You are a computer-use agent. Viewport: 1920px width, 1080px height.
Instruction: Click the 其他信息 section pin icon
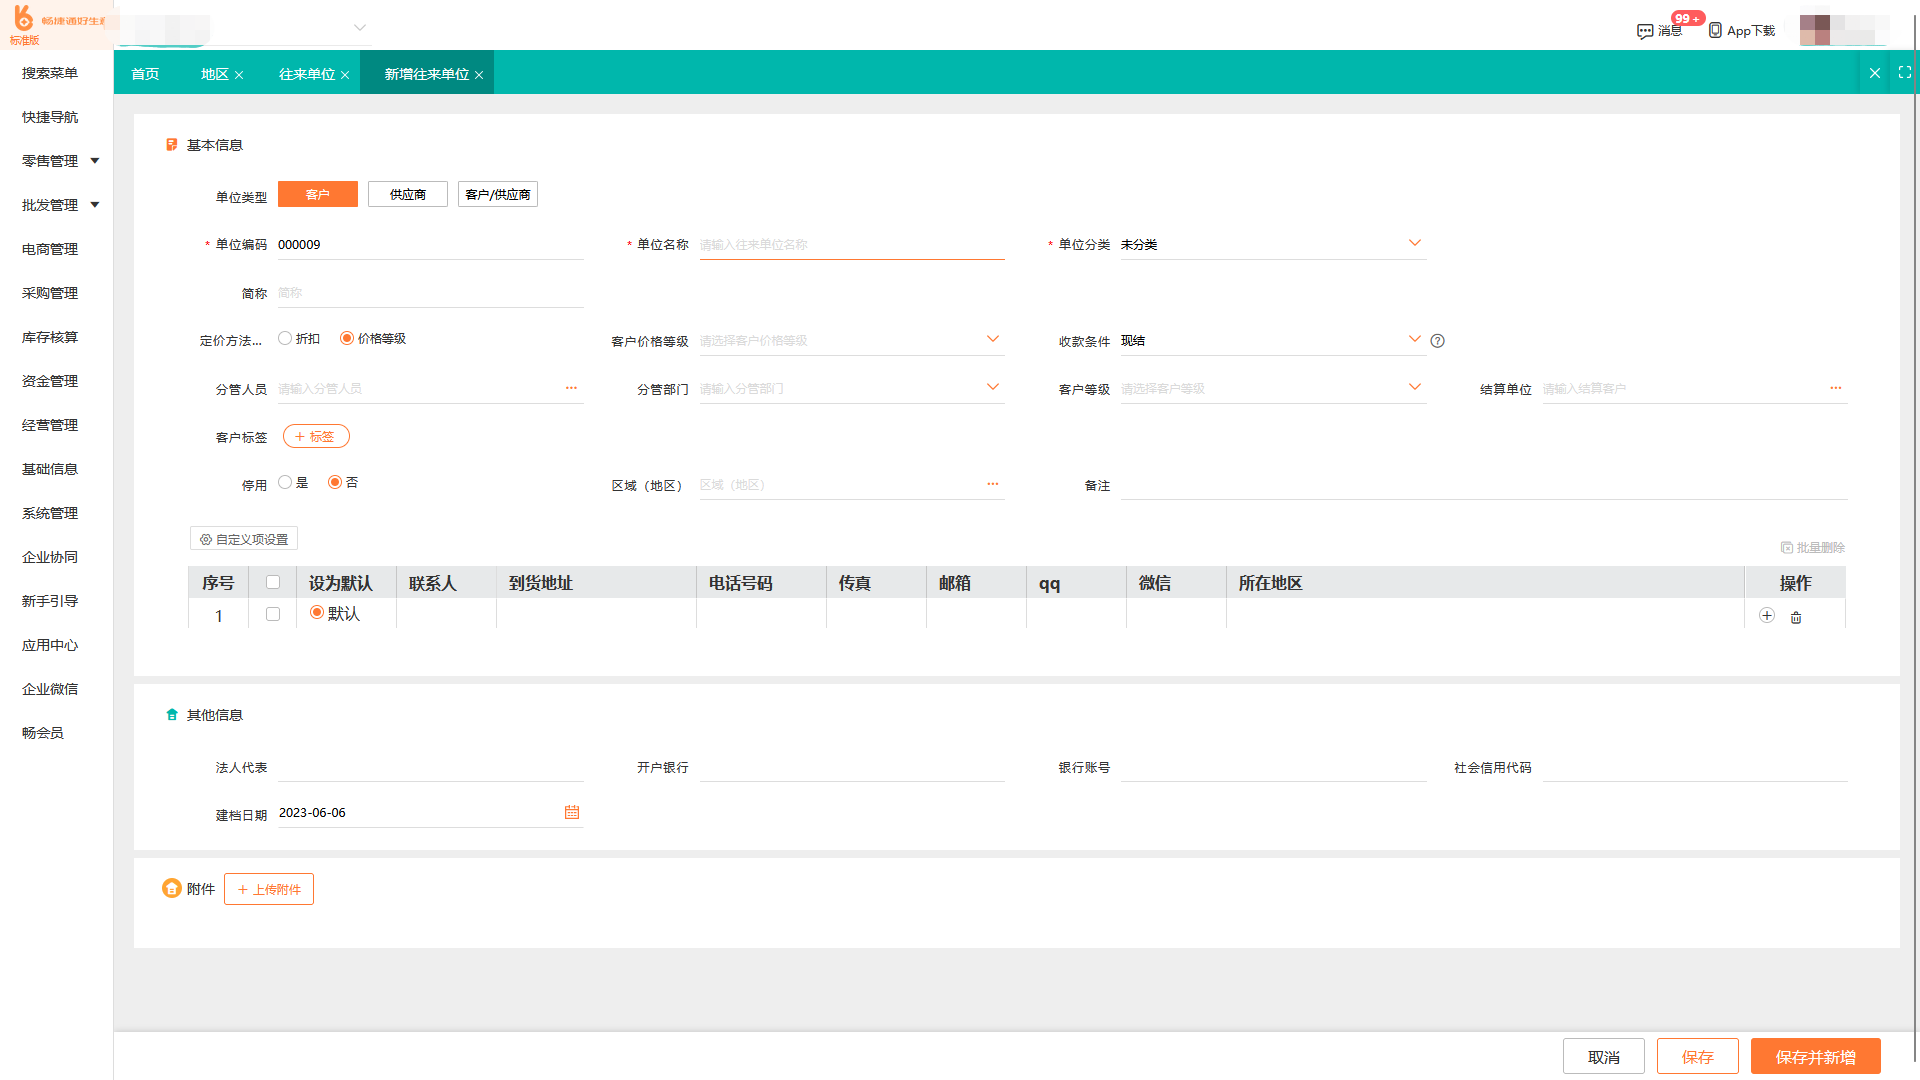tap(173, 715)
